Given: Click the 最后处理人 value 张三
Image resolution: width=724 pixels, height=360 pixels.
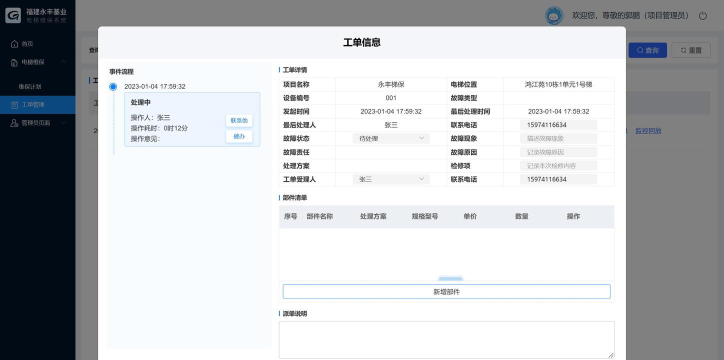Looking at the screenshot, I should click(x=391, y=125).
